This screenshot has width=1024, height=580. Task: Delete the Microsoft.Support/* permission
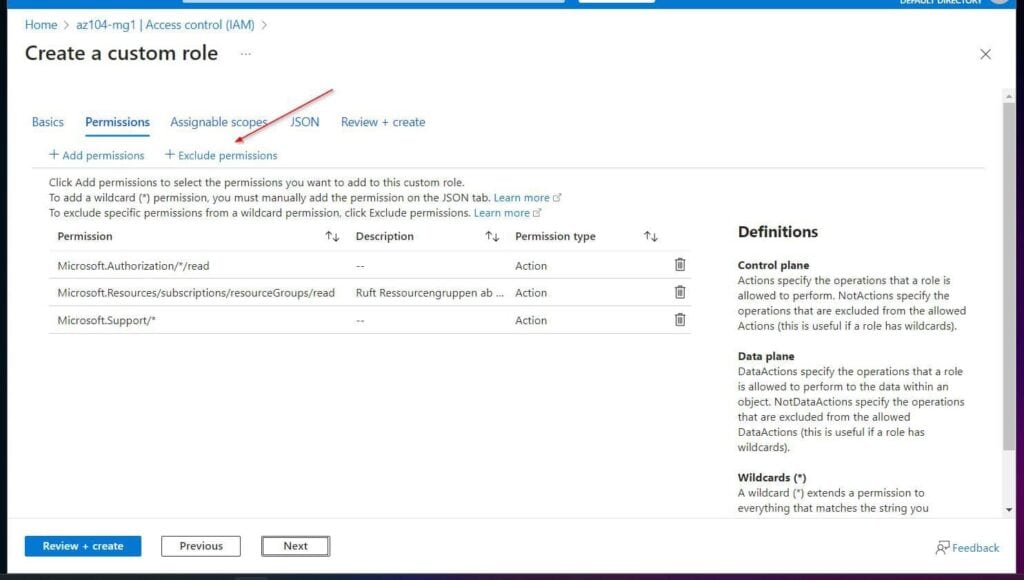pos(680,319)
